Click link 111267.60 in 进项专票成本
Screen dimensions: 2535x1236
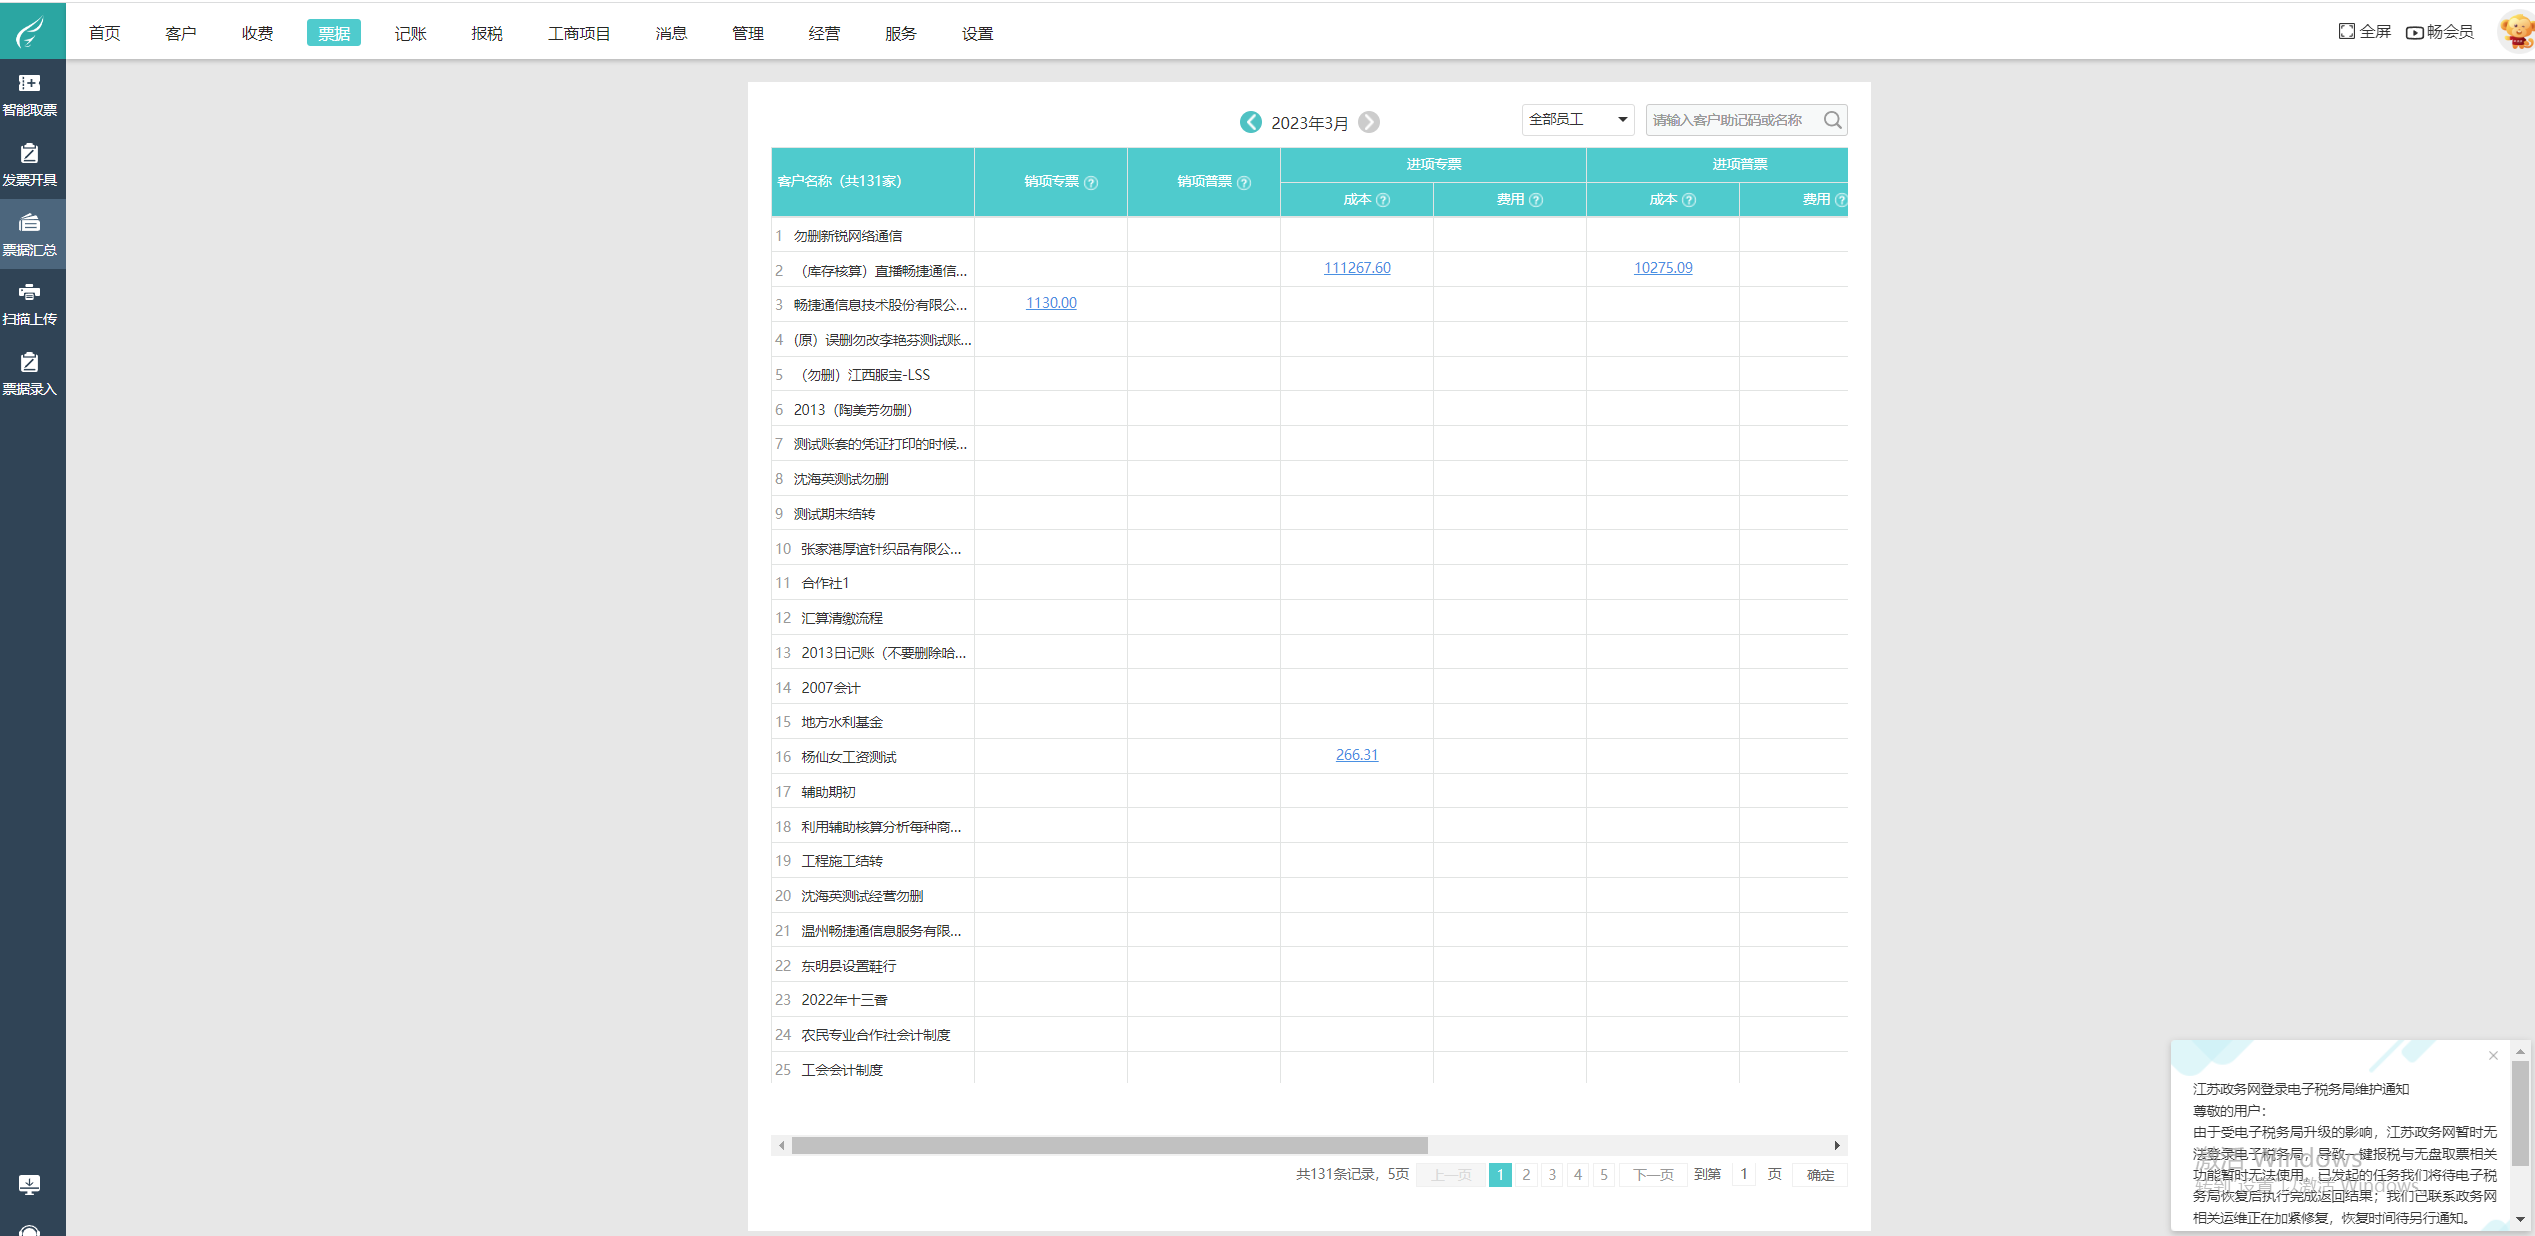pyautogui.click(x=1355, y=268)
